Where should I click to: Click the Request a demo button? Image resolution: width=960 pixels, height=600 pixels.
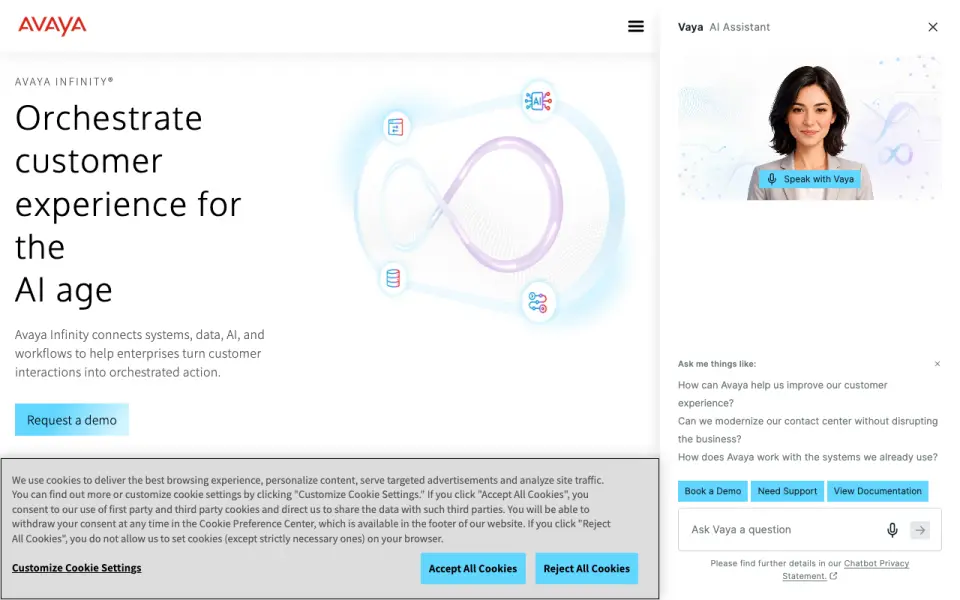(x=72, y=420)
